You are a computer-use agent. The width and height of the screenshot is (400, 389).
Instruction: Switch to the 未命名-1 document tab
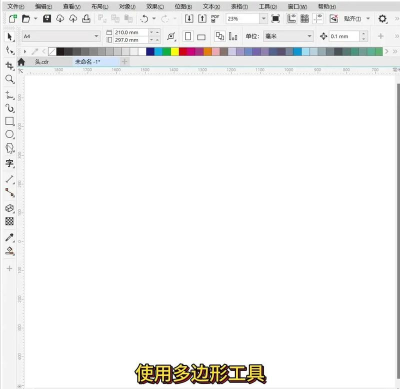[87, 62]
